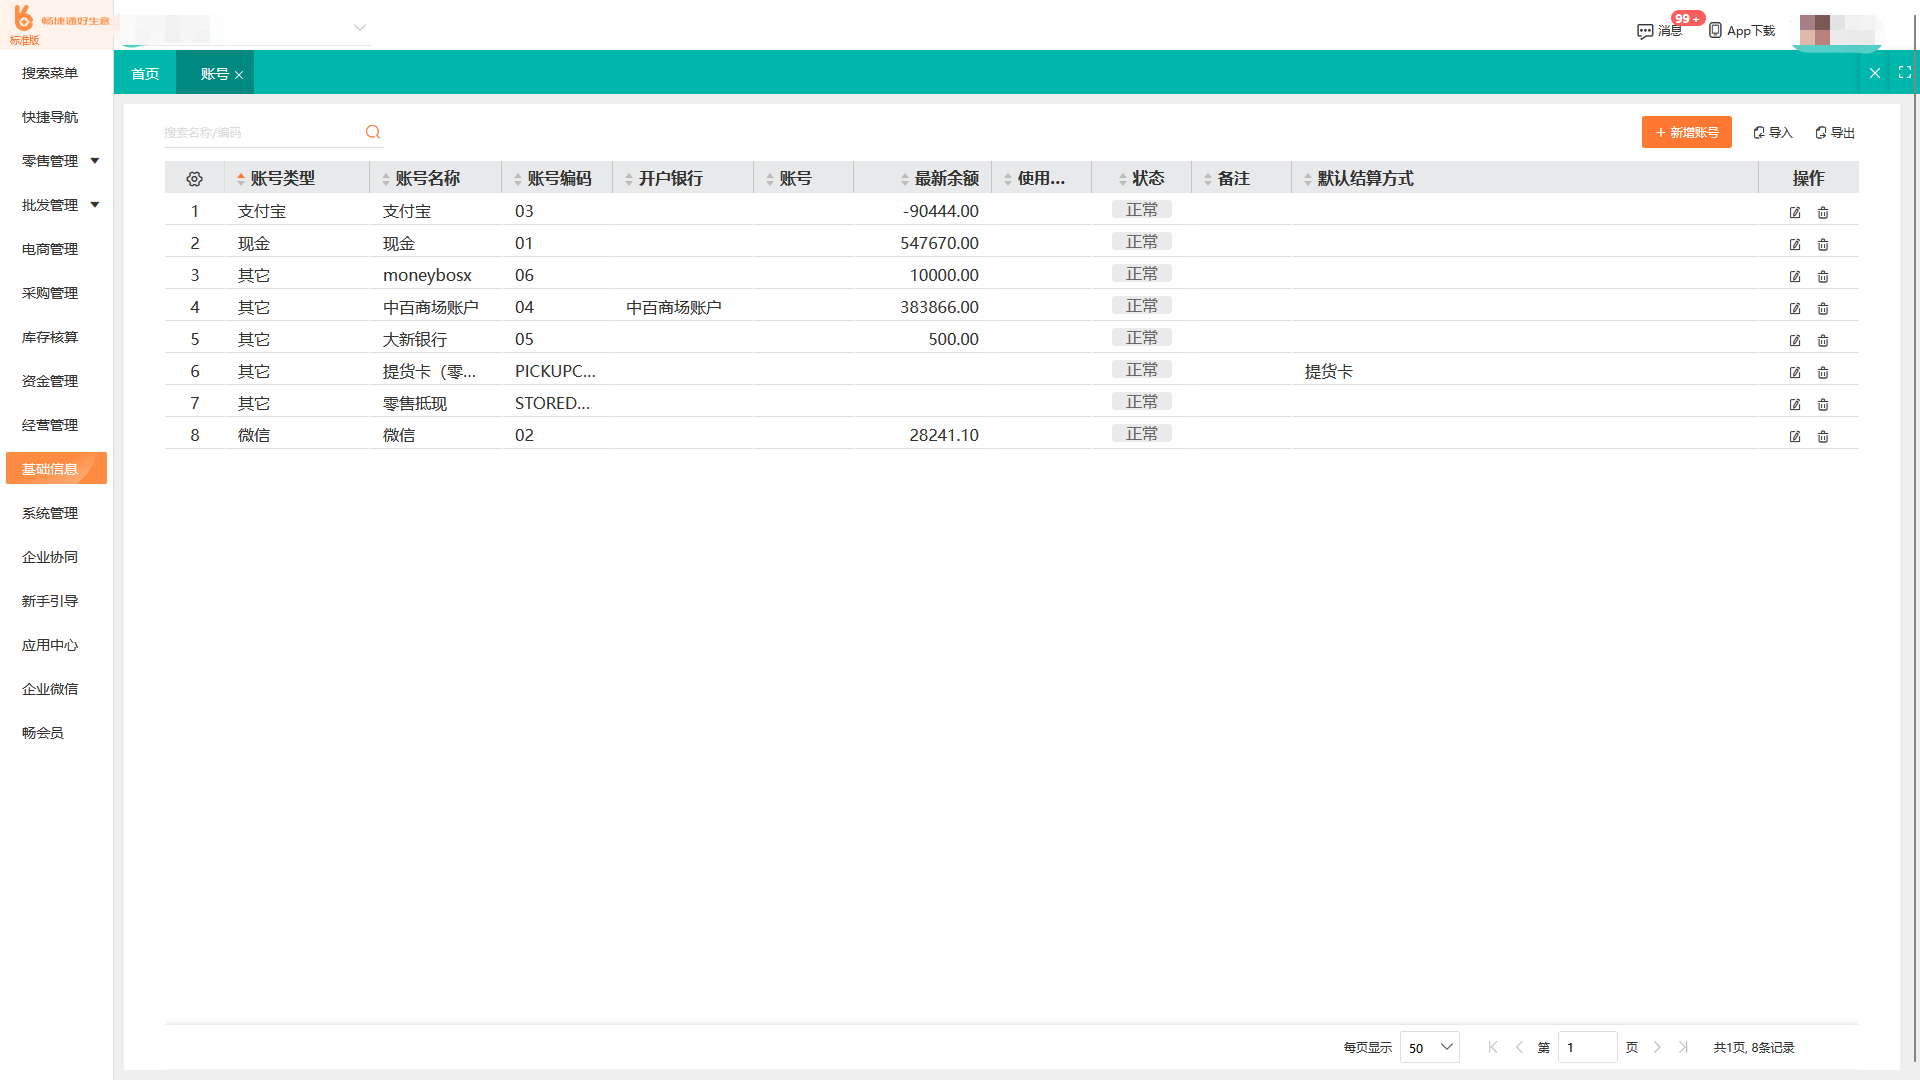The image size is (1920, 1080).
Task: Click the delete icon for 中百商场账户
Action: 1824,307
